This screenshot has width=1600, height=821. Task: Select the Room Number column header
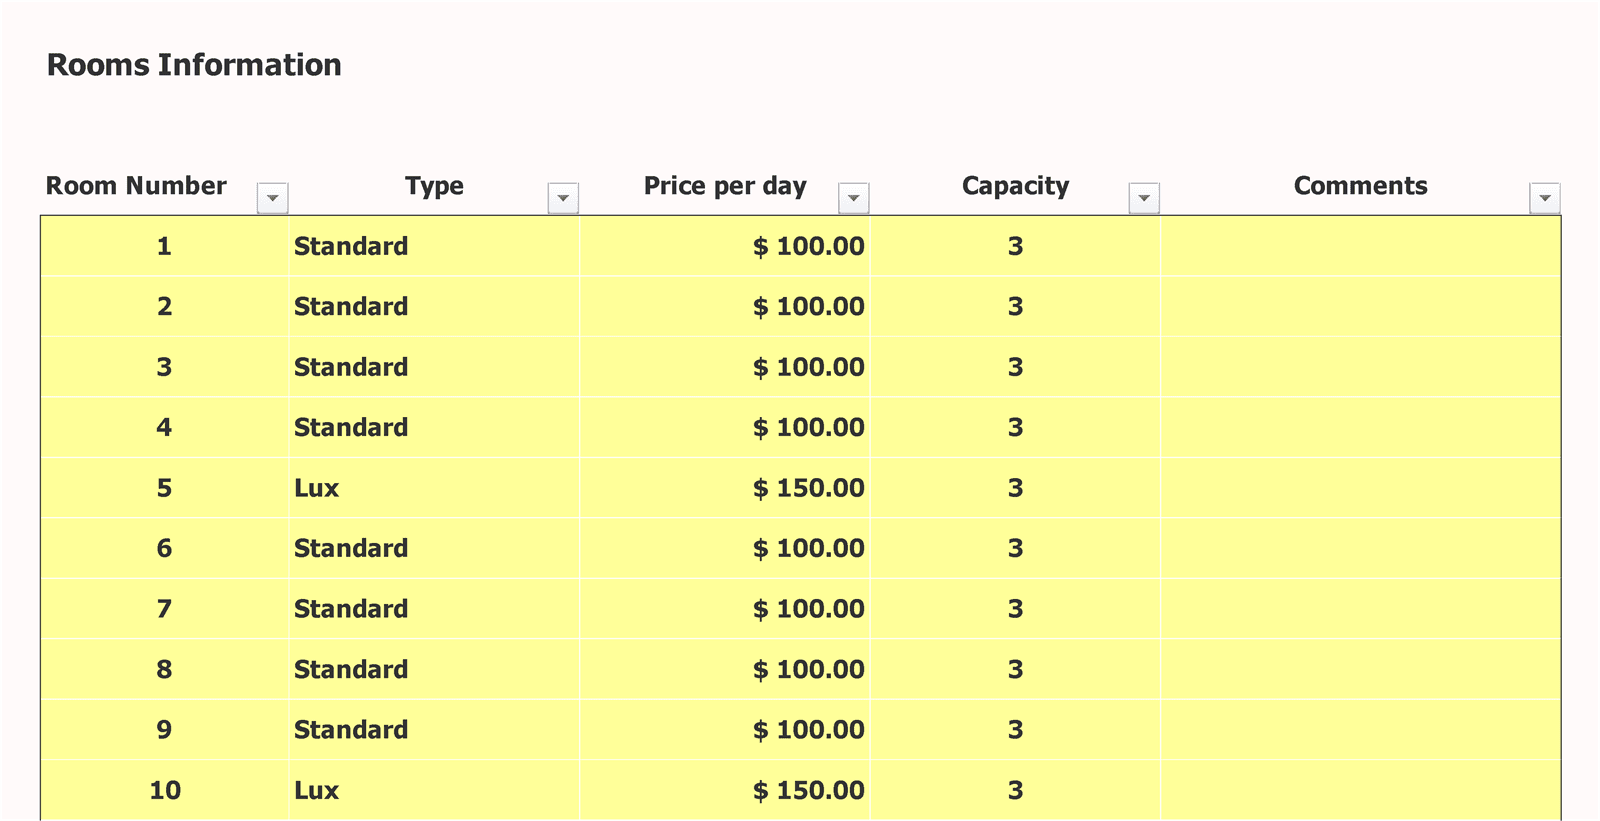point(136,185)
